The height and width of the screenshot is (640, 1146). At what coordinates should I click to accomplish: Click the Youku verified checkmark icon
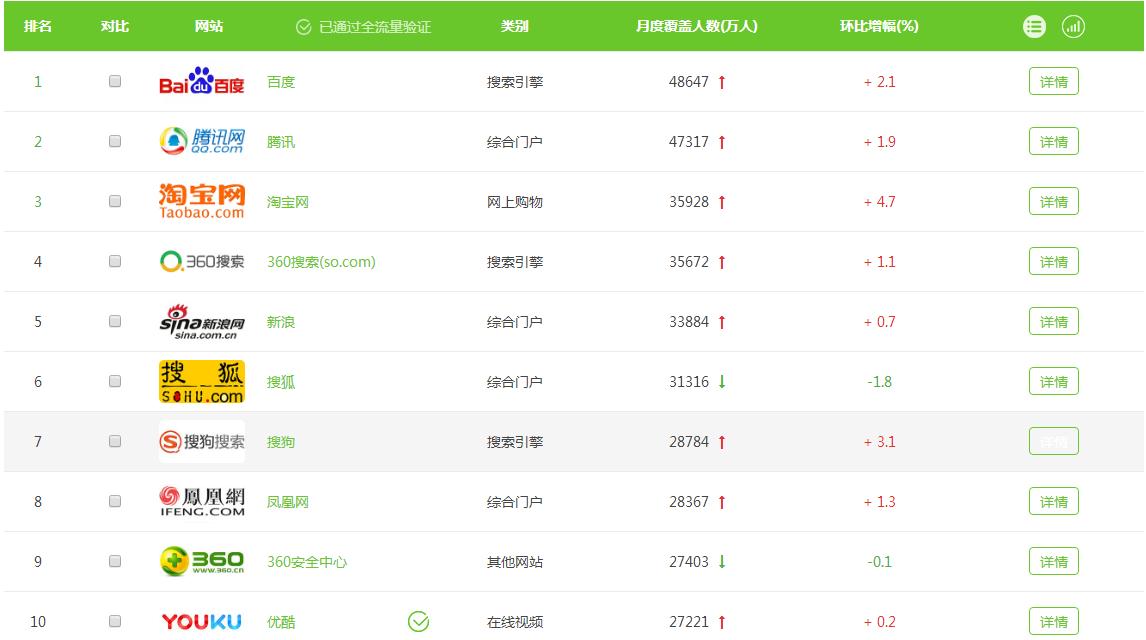pos(418,622)
